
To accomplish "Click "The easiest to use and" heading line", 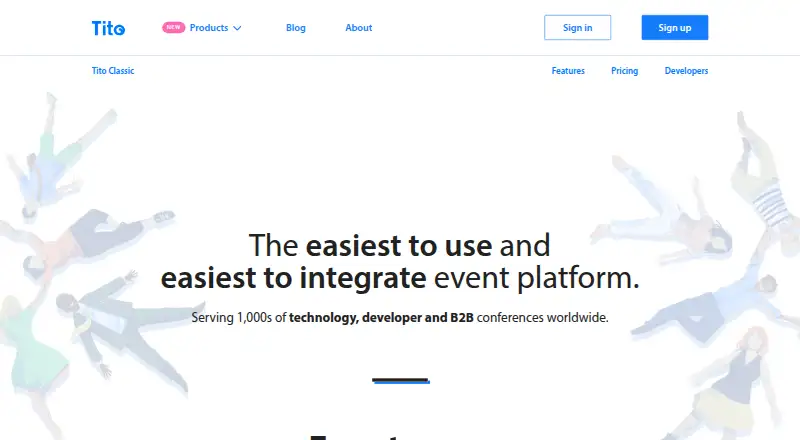I will pos(399,246).
